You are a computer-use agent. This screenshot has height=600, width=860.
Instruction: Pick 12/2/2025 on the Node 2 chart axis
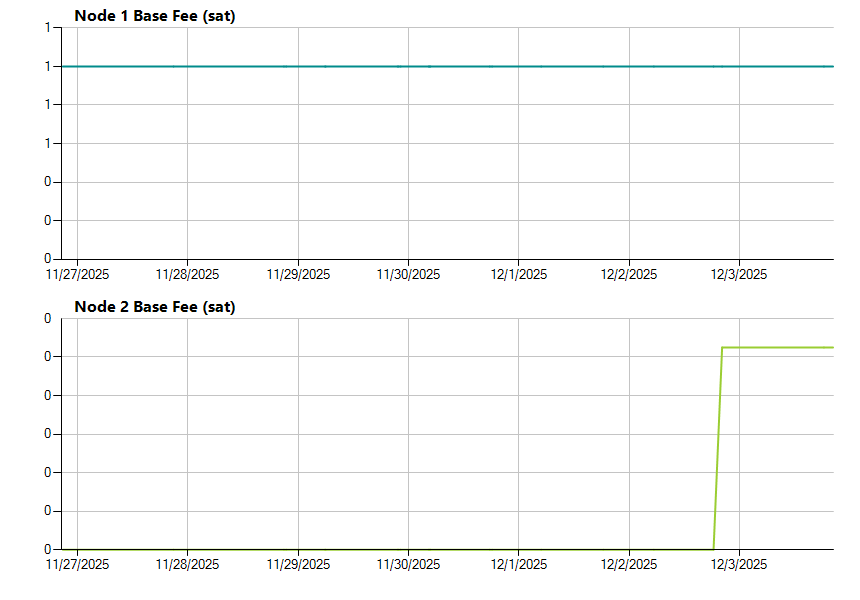(629, 565)
